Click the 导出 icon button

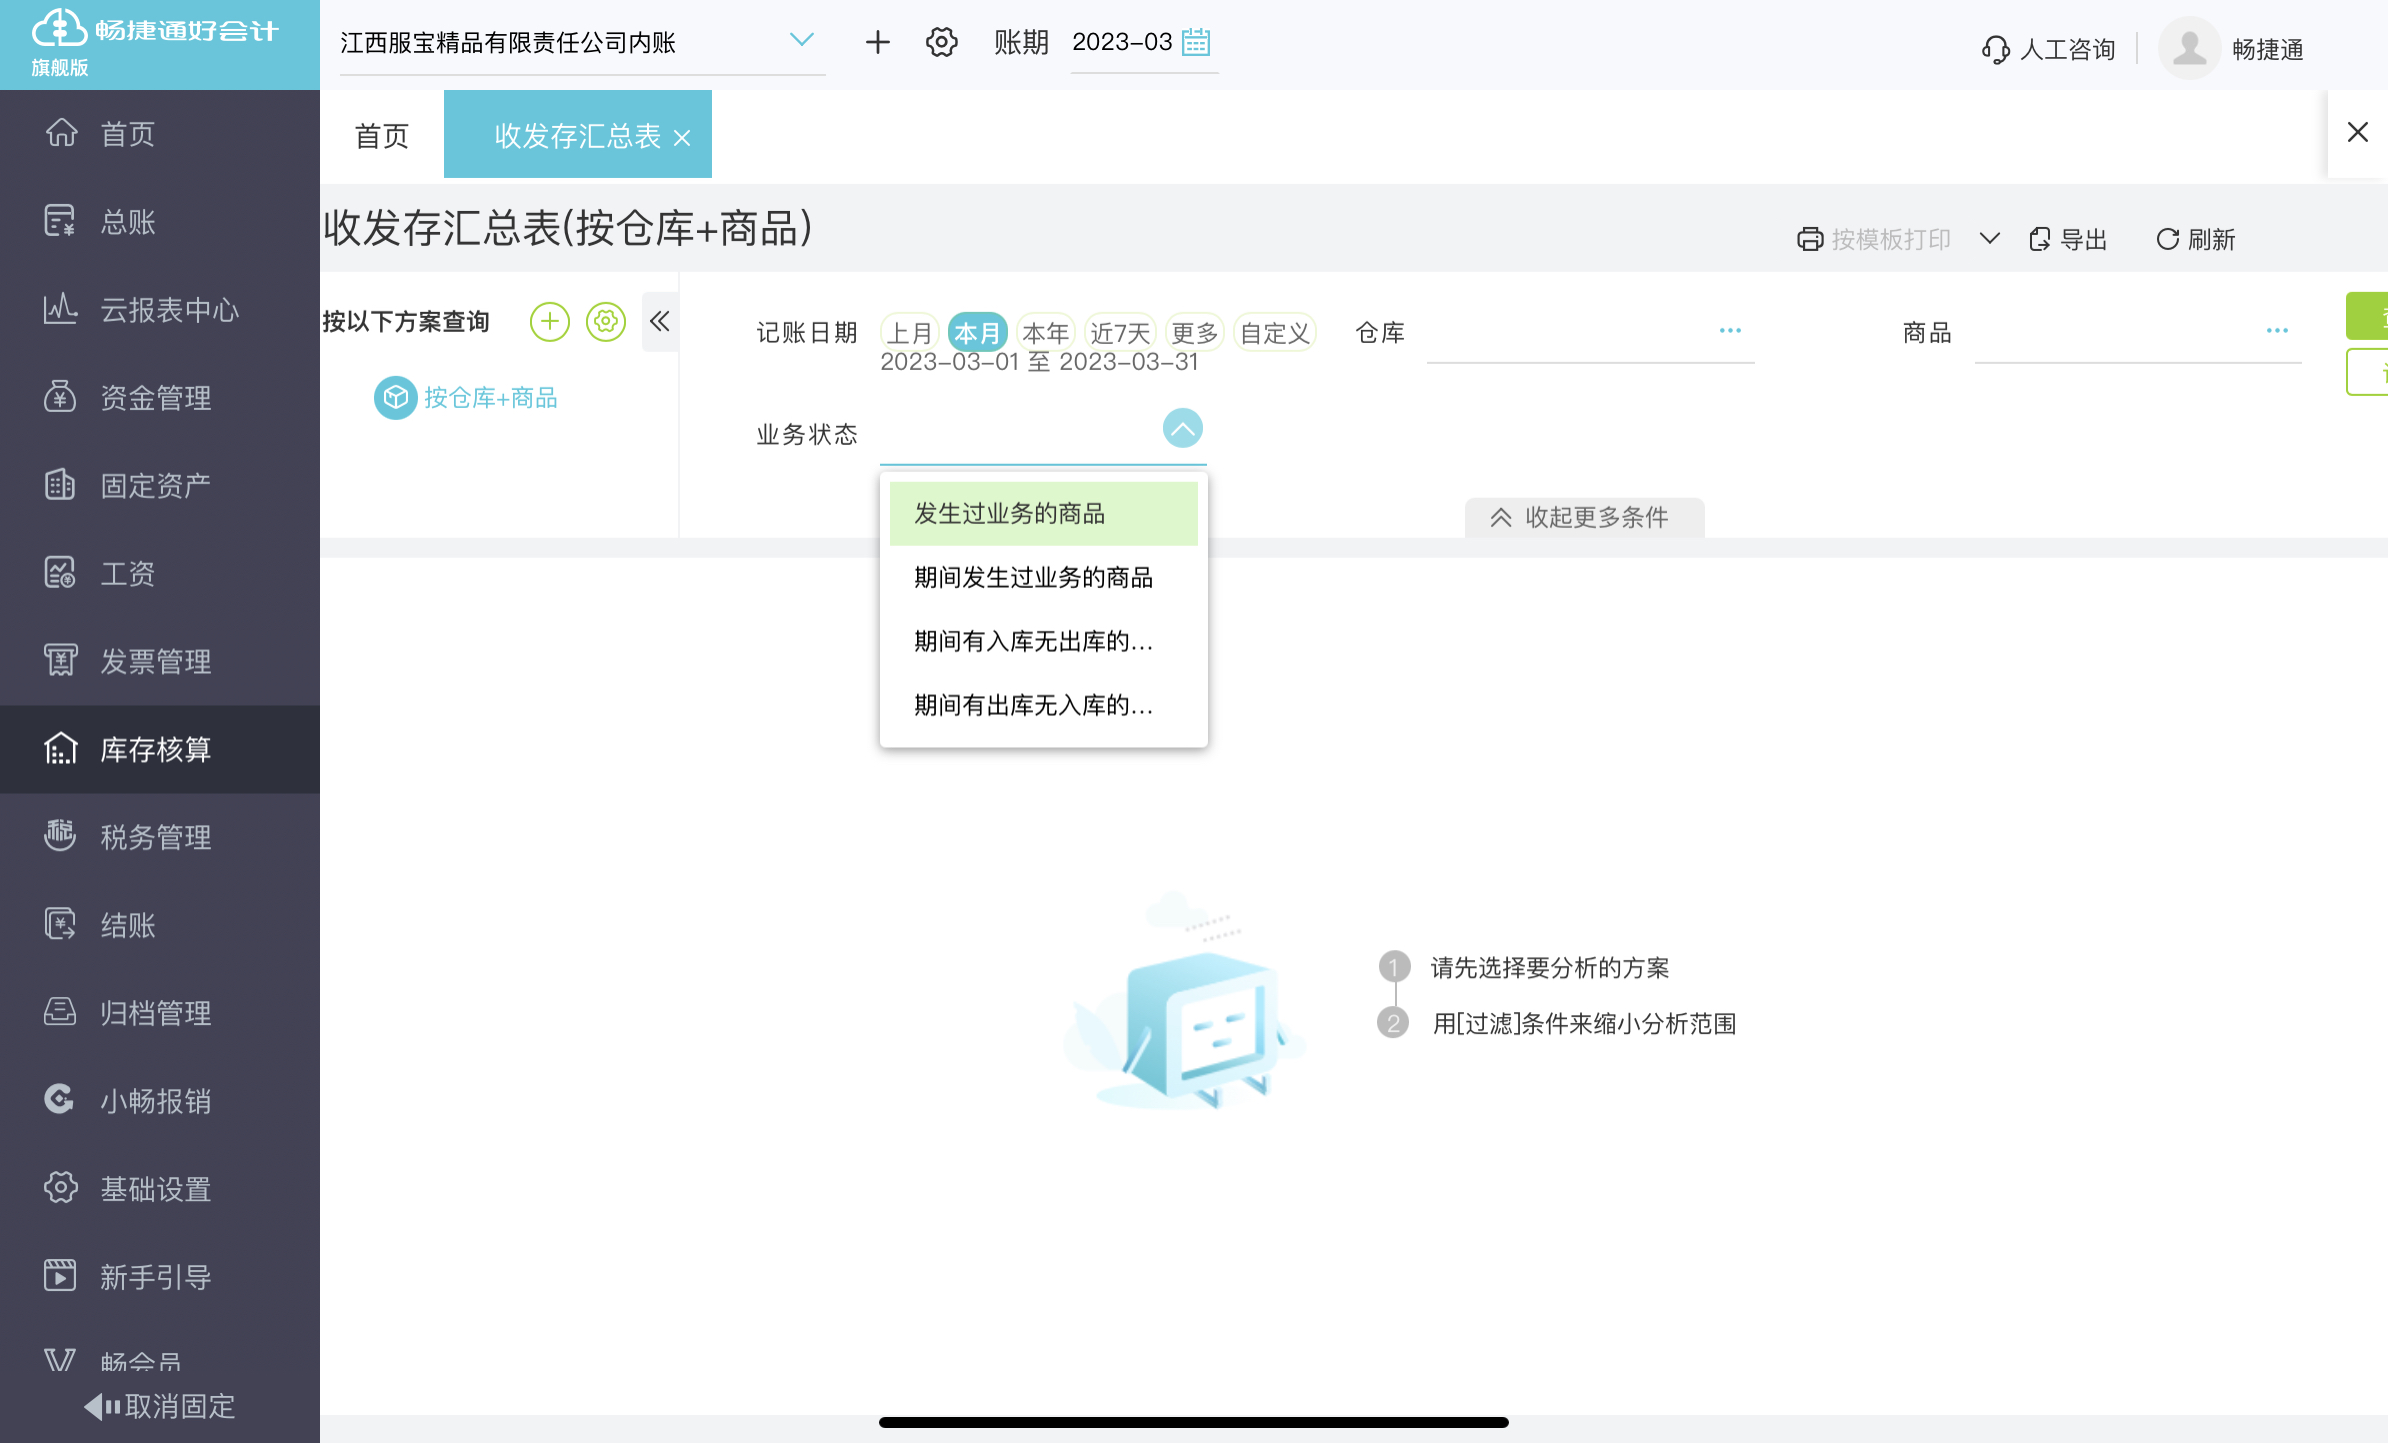(x=2043, y=239)
